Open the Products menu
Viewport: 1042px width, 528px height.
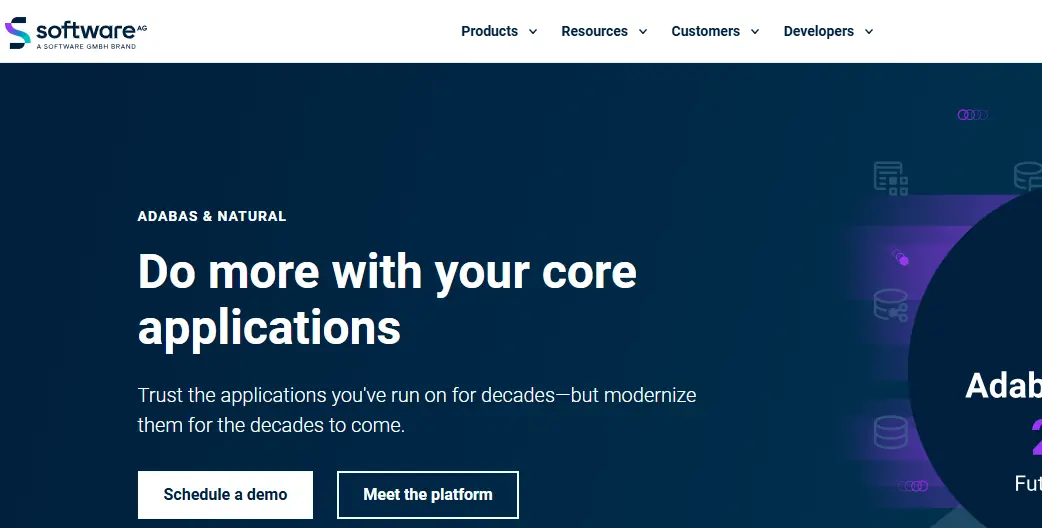click(489, 31)
